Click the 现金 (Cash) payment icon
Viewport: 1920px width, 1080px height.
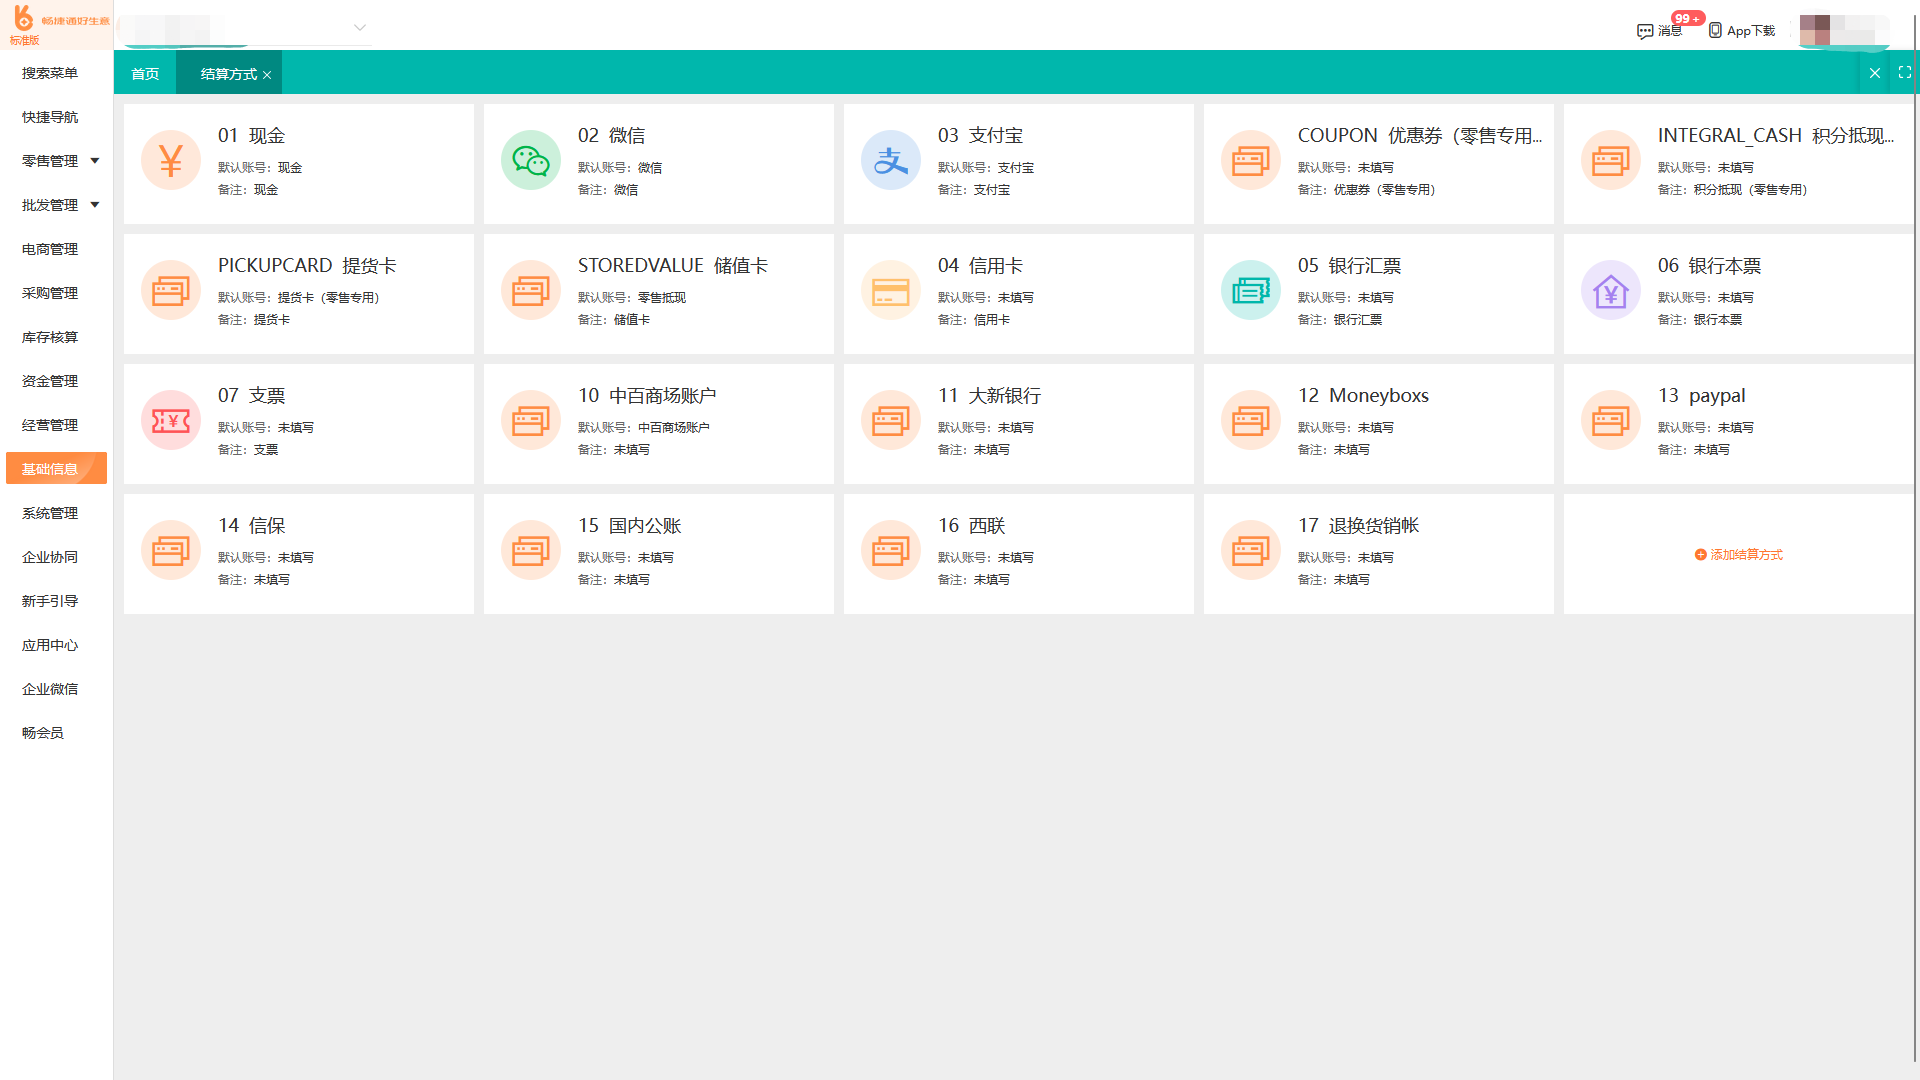click(x=170, y=160)
